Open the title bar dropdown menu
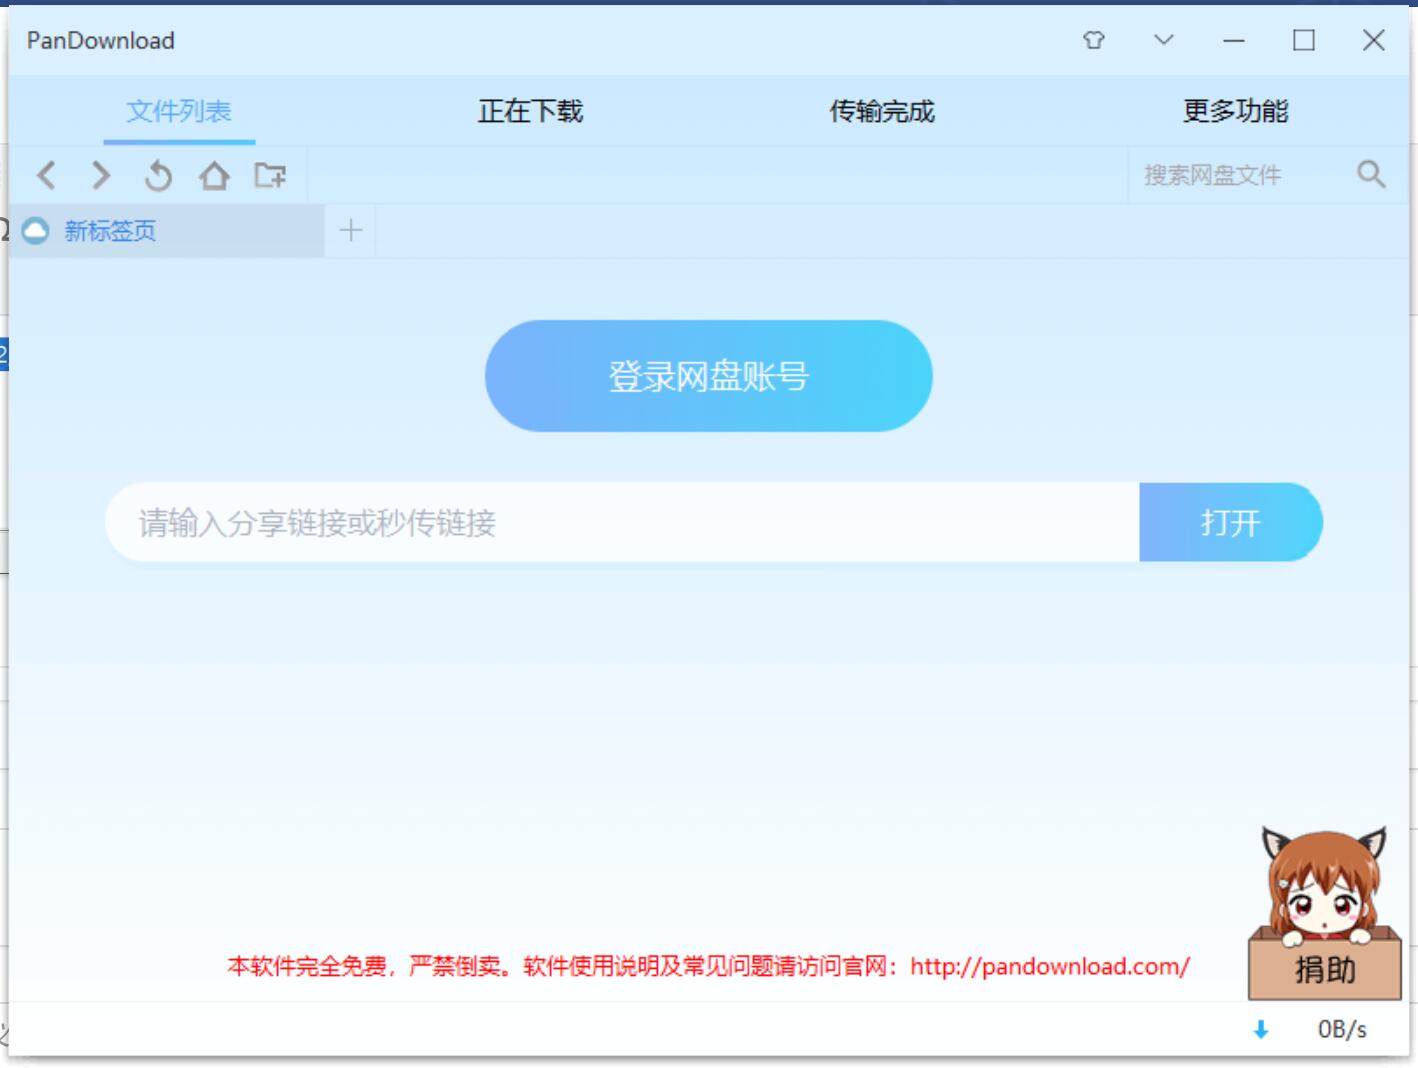Screen dimensions: 1418x1068 [x=1163, y=40]
